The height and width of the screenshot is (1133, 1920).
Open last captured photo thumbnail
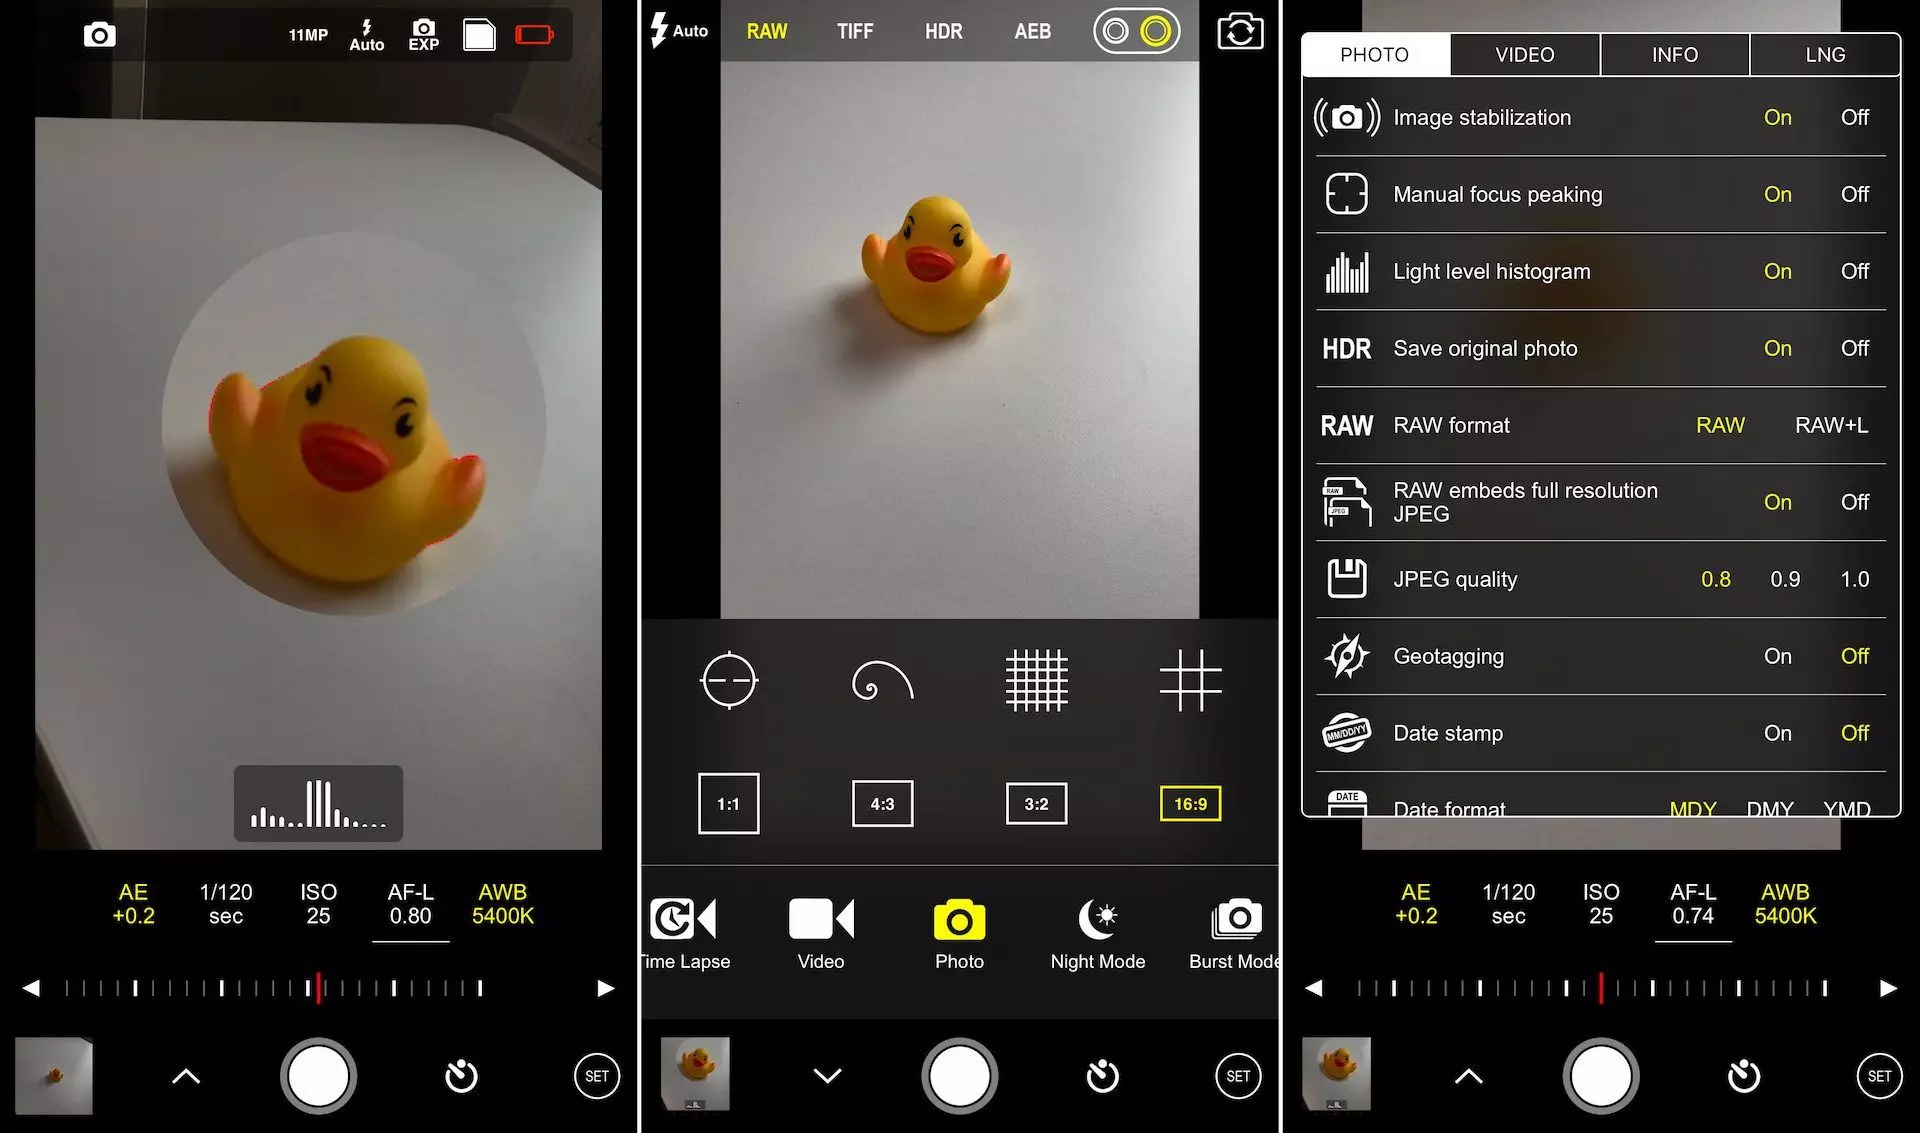(57, 1074)
